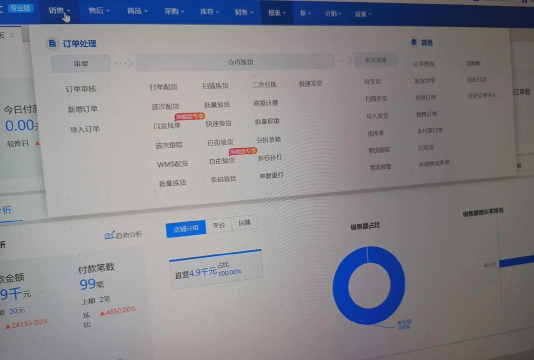
Task: Open 波次跟踪
Action: tap(169, 145)
